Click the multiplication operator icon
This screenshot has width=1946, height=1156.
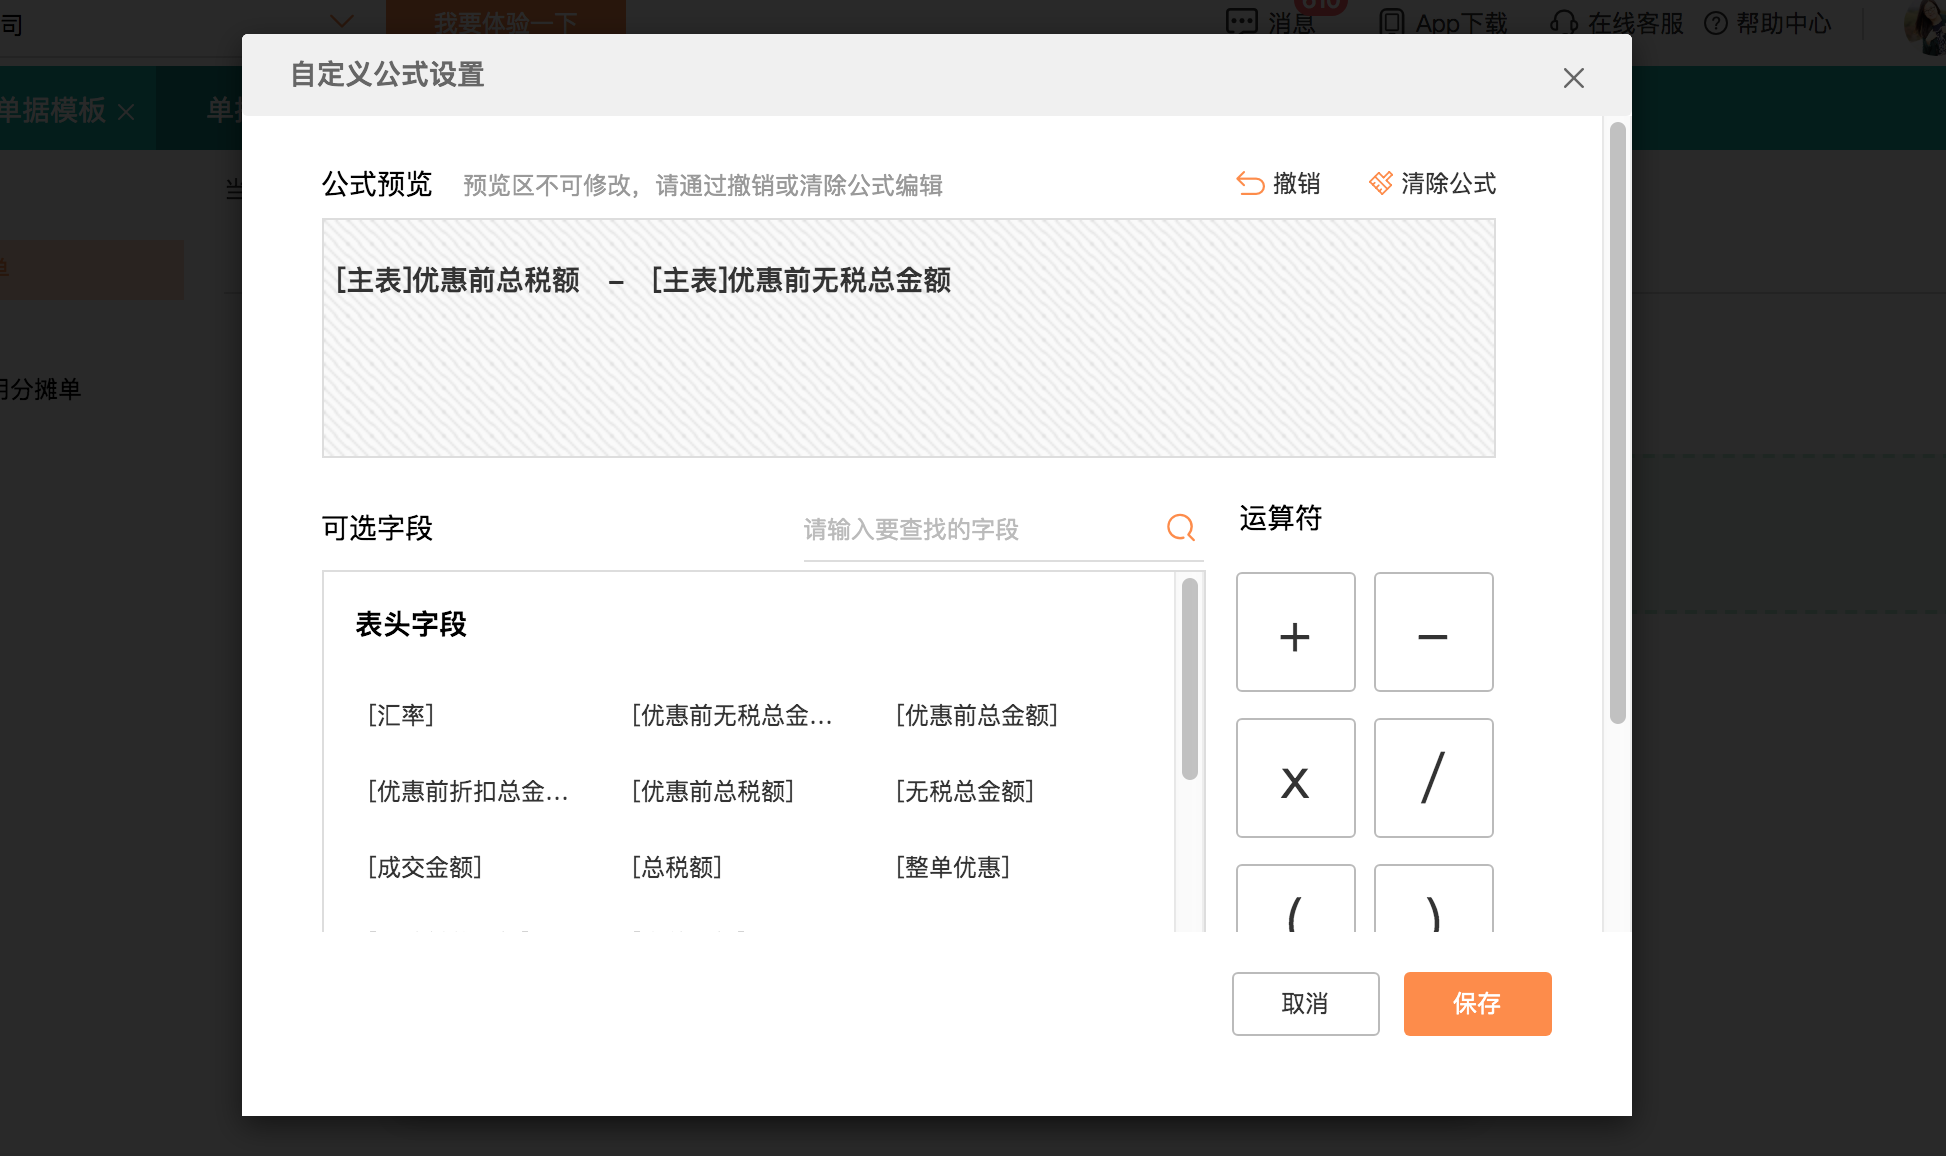tap(1295, 778)
